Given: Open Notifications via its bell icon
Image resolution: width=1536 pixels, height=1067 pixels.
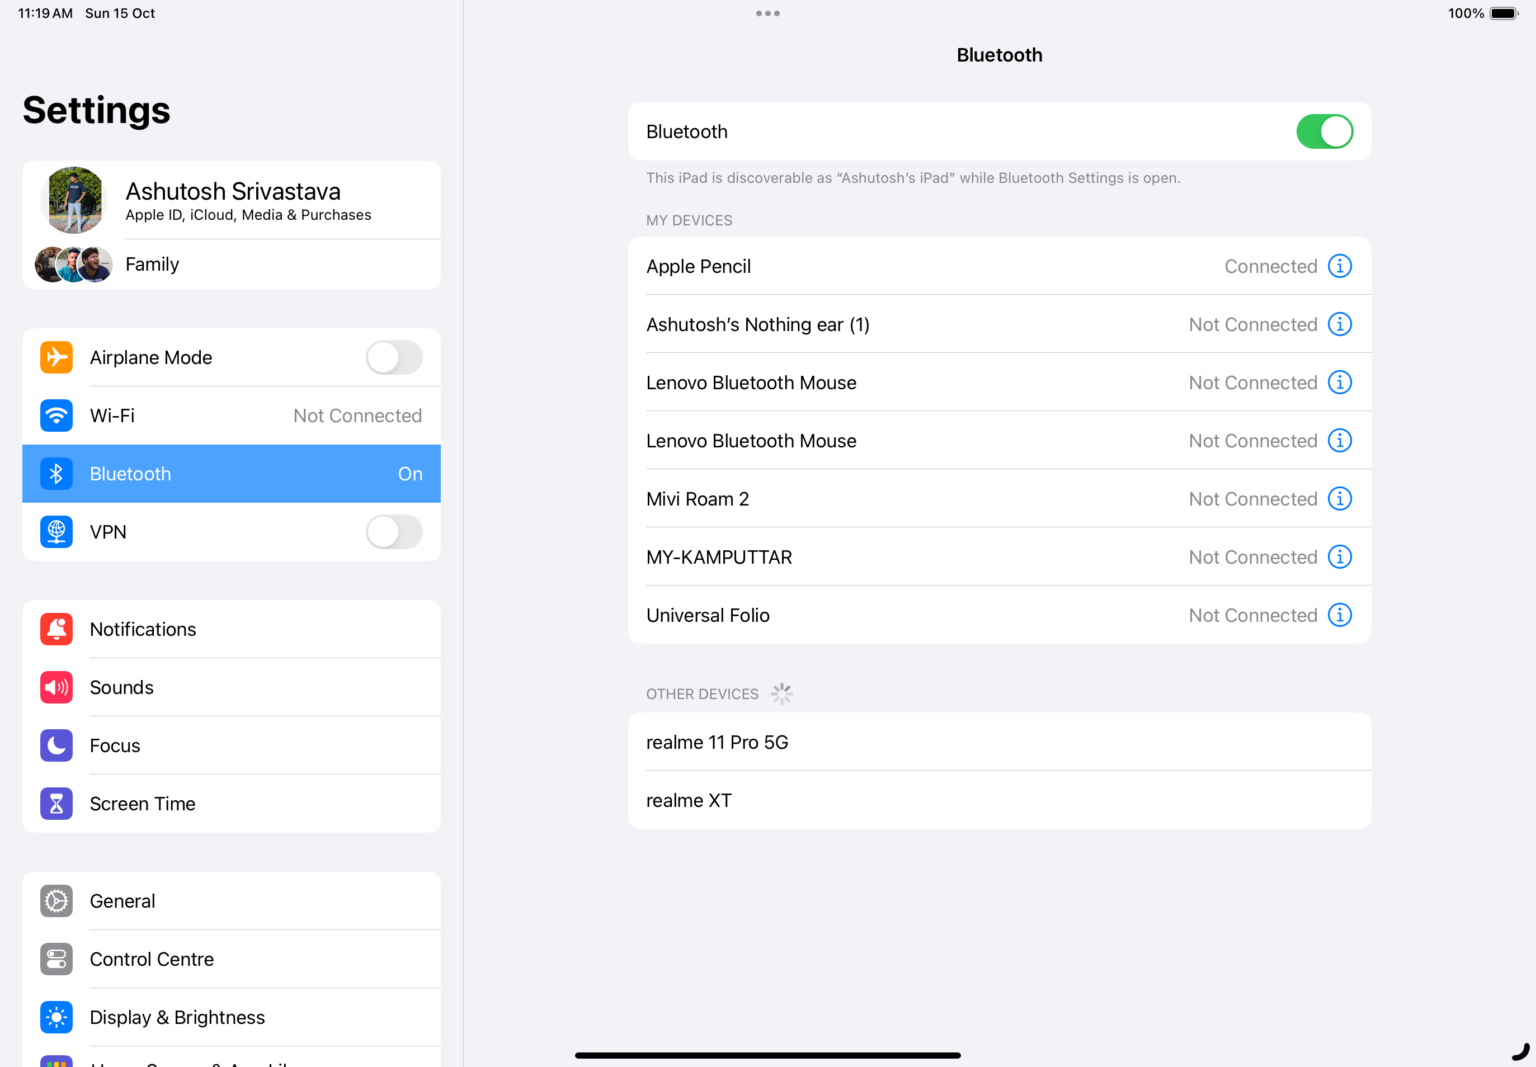Looking at the screenshot, I should [x=56, y=629].
